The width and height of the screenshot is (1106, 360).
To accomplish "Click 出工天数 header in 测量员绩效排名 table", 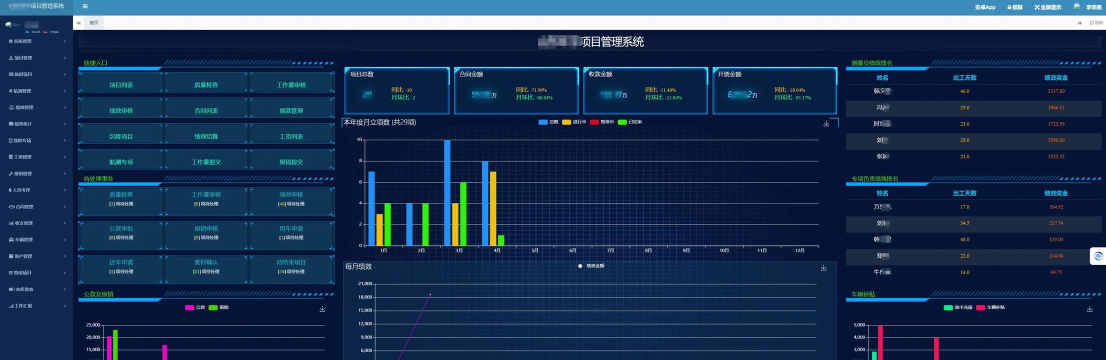I will 964,78.
